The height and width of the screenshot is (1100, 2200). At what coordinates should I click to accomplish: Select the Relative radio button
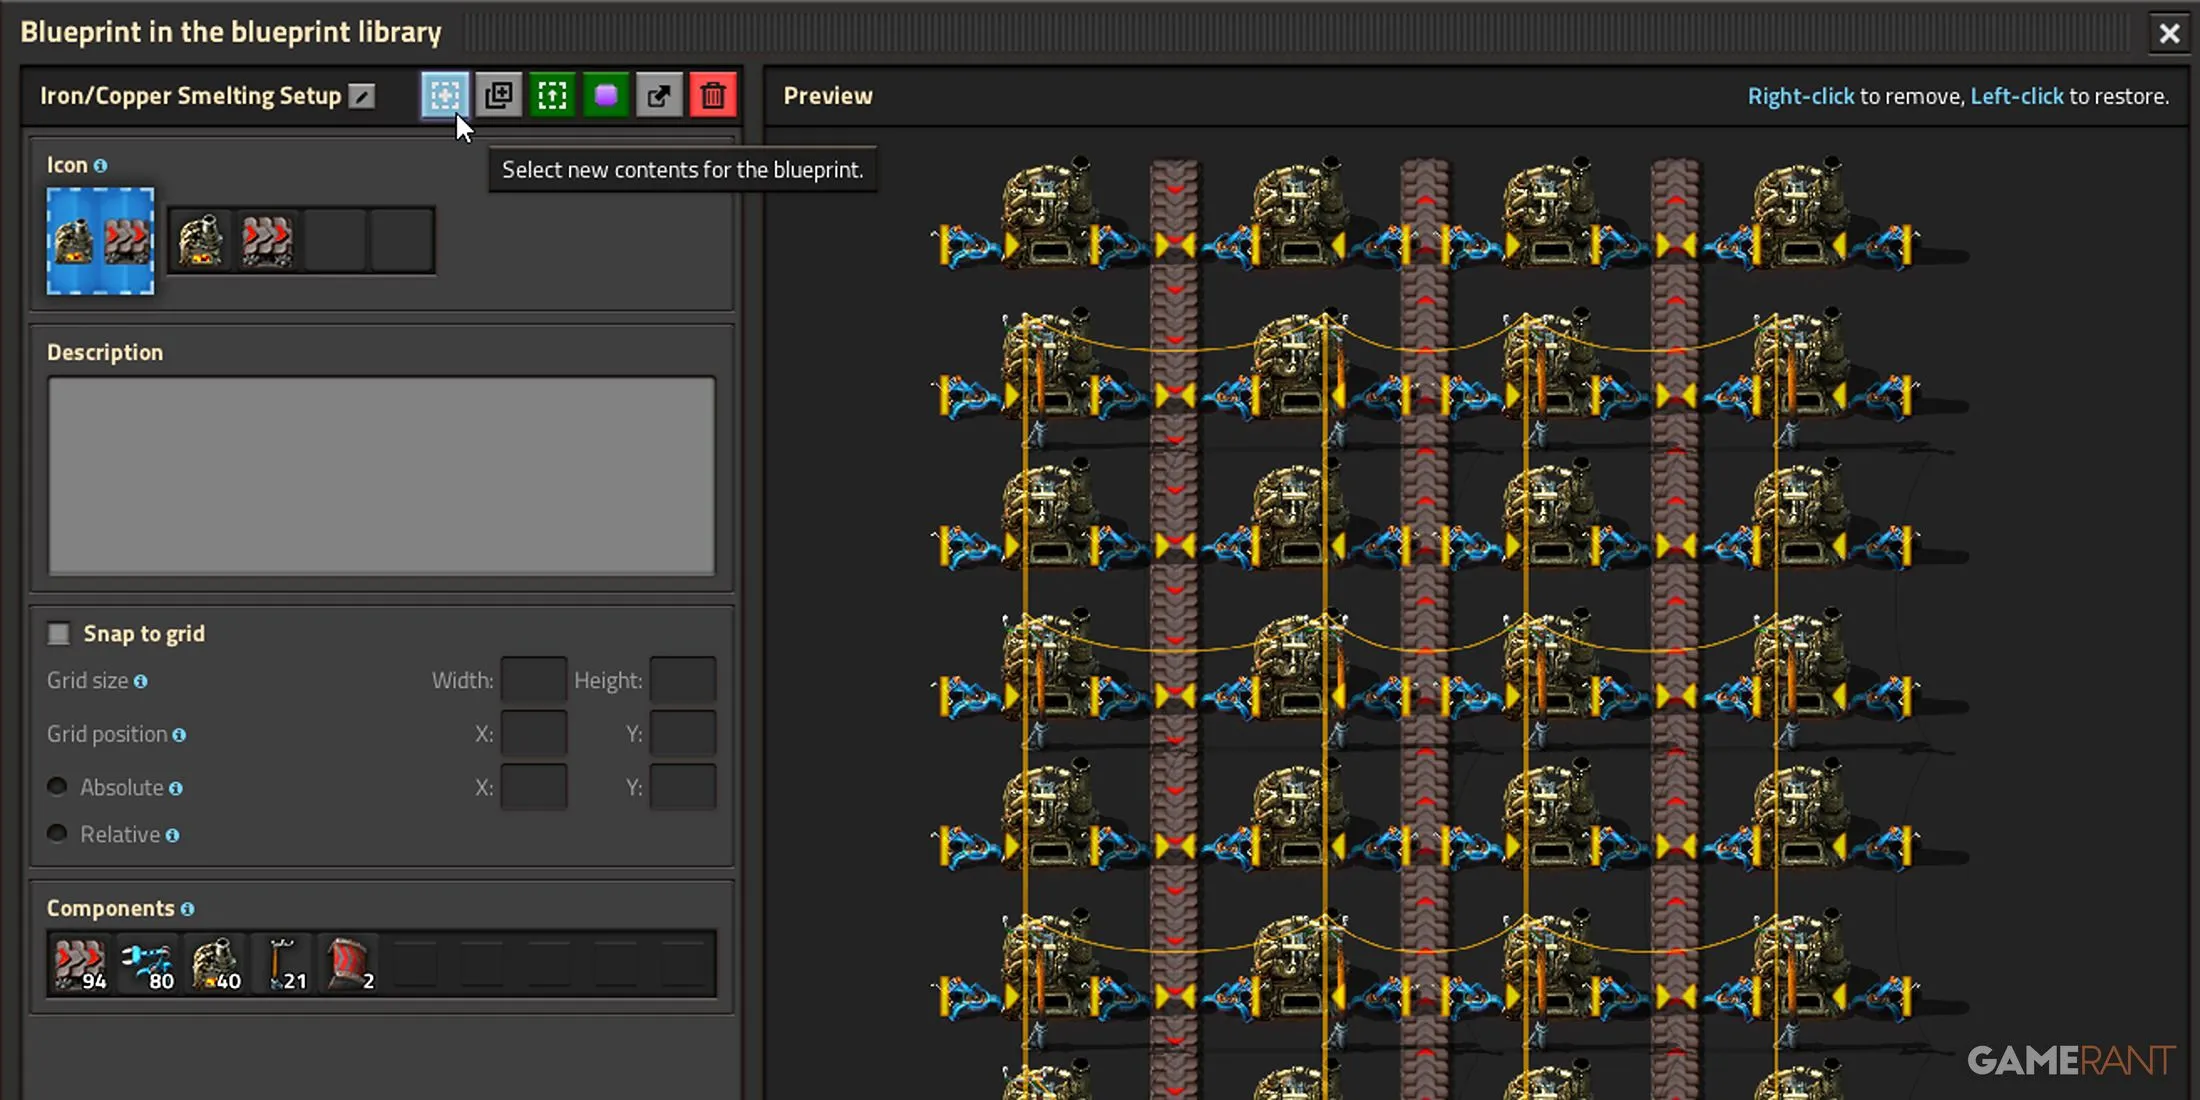58,833
